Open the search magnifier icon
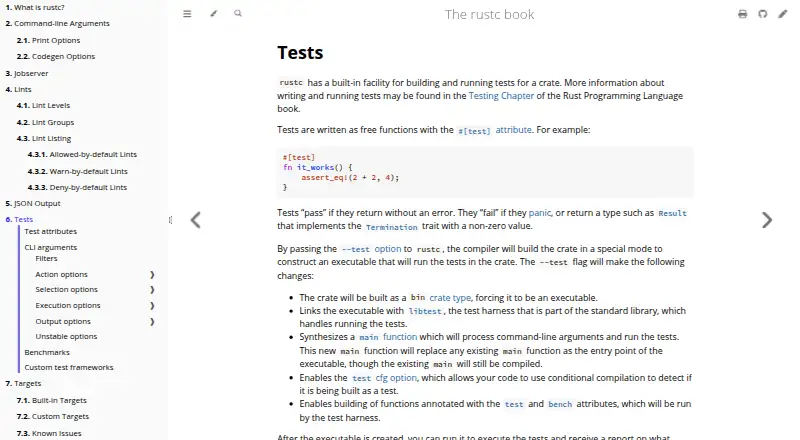The image size is (800, 440). [238, 13]
